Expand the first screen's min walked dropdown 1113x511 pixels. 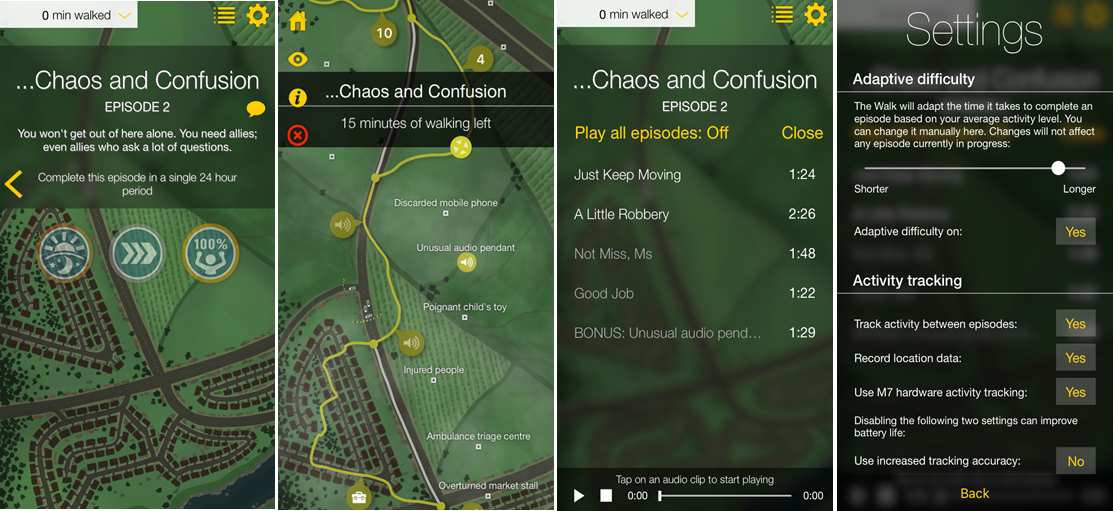coord(86,15)
